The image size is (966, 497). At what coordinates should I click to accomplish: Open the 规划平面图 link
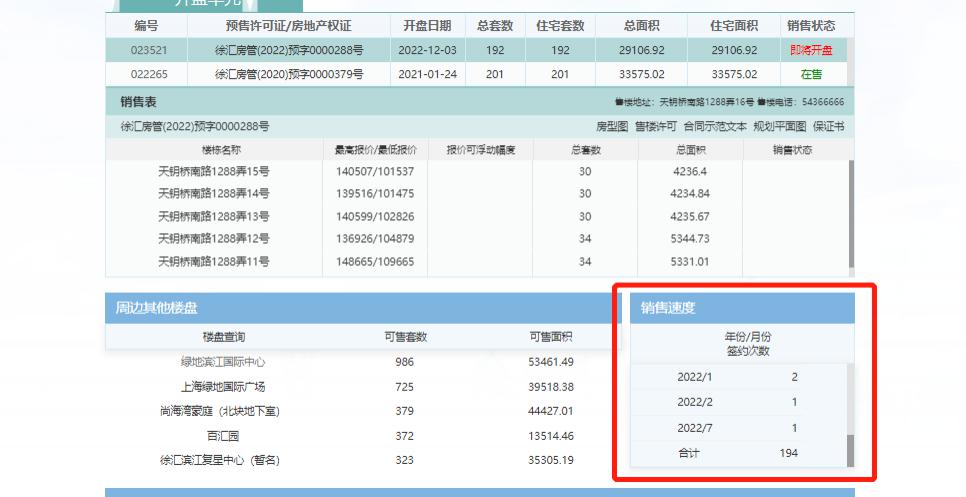tap(780, 127)
